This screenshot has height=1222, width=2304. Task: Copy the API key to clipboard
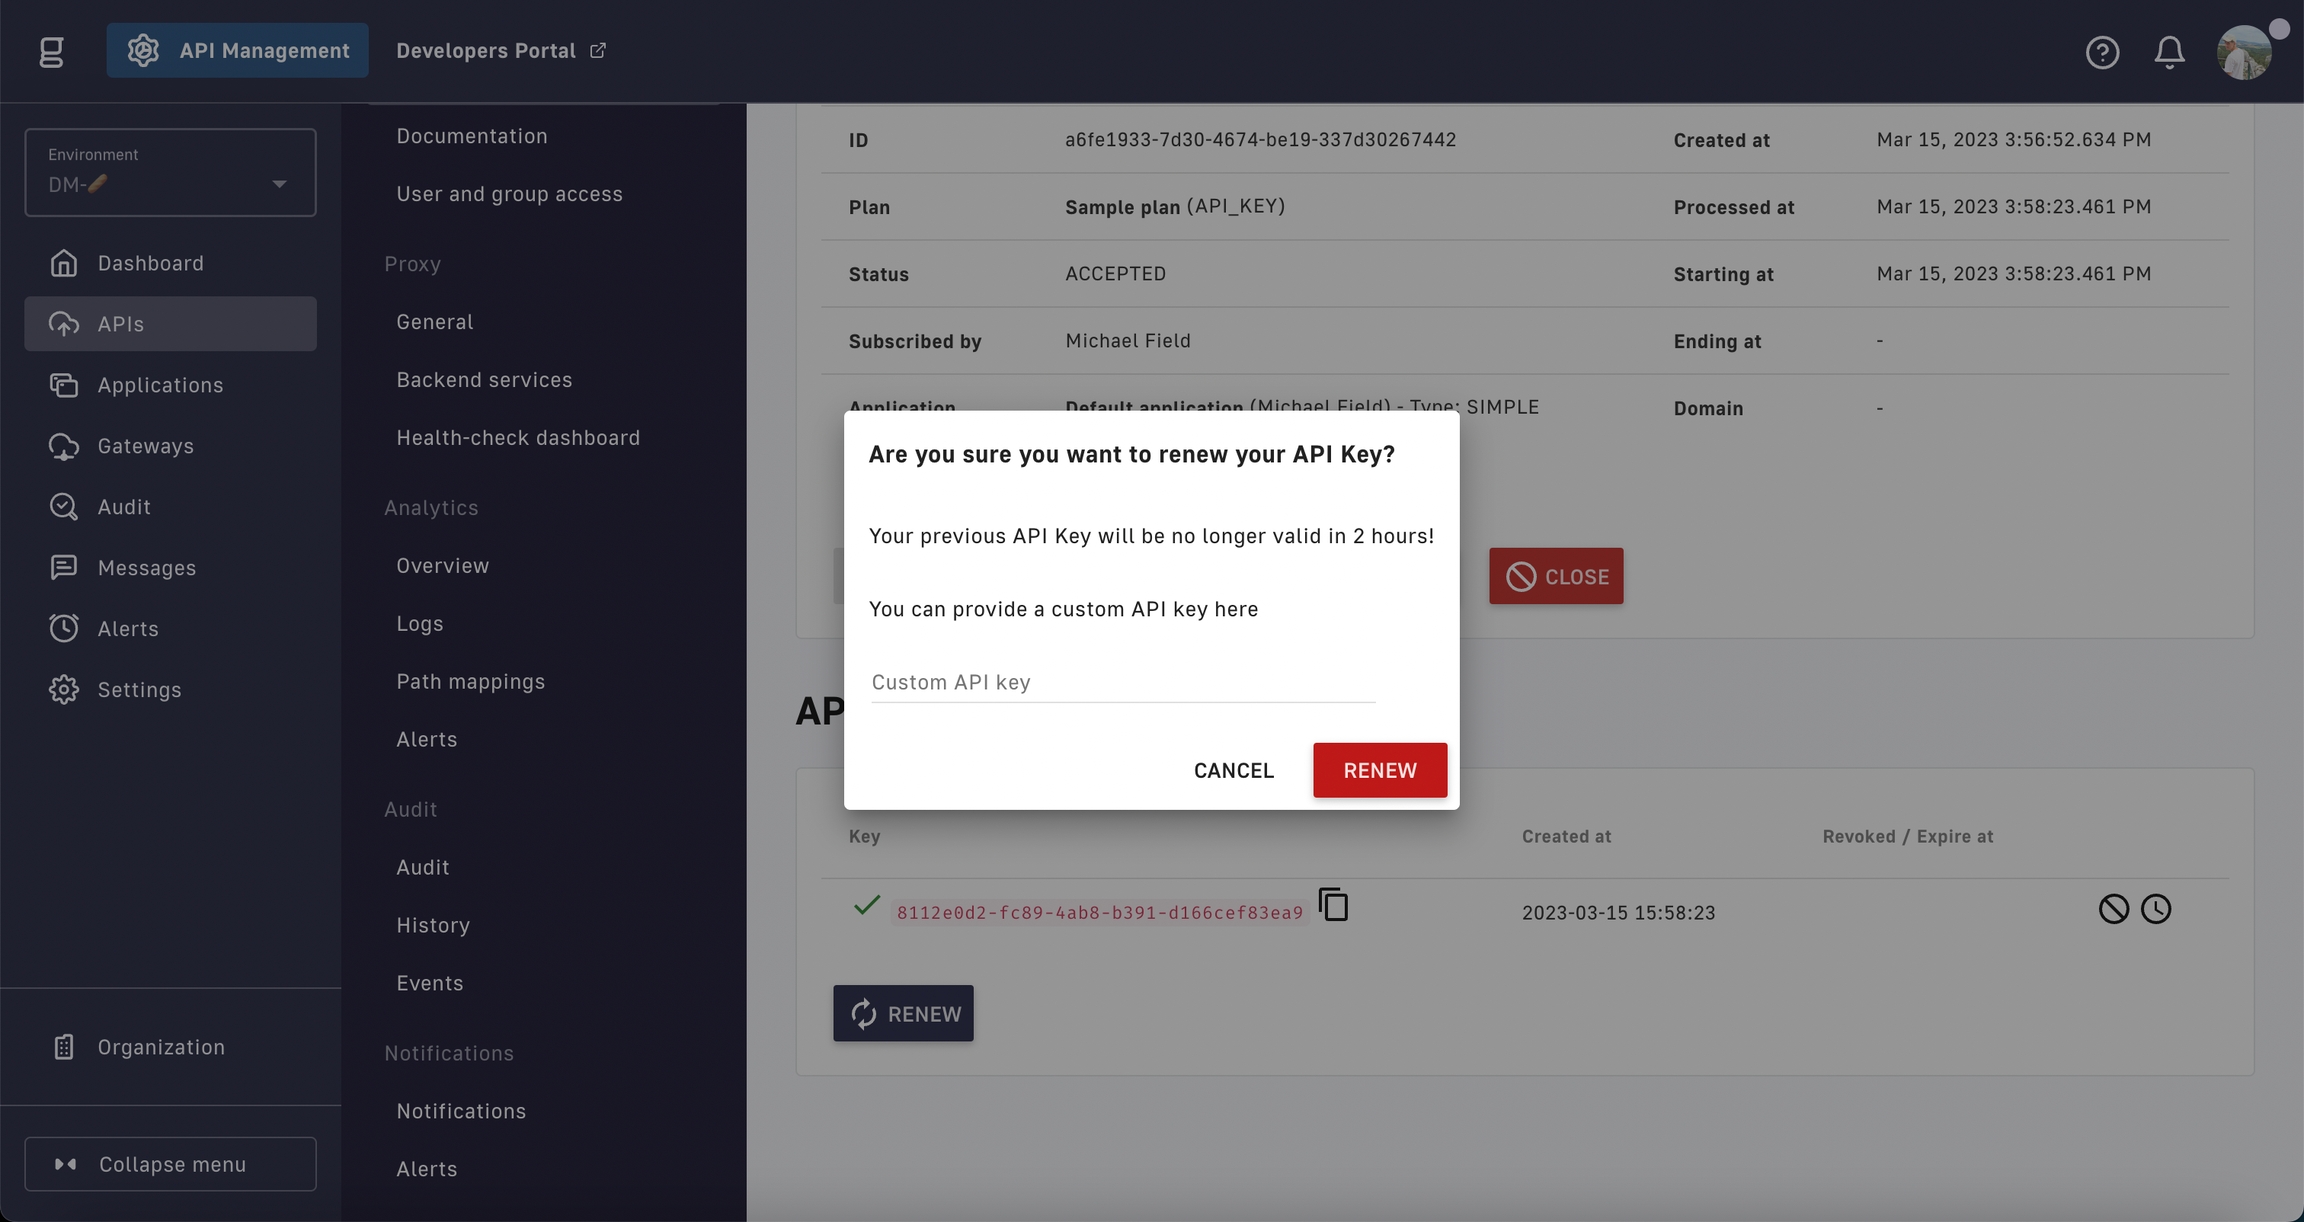pos(1333,905)
